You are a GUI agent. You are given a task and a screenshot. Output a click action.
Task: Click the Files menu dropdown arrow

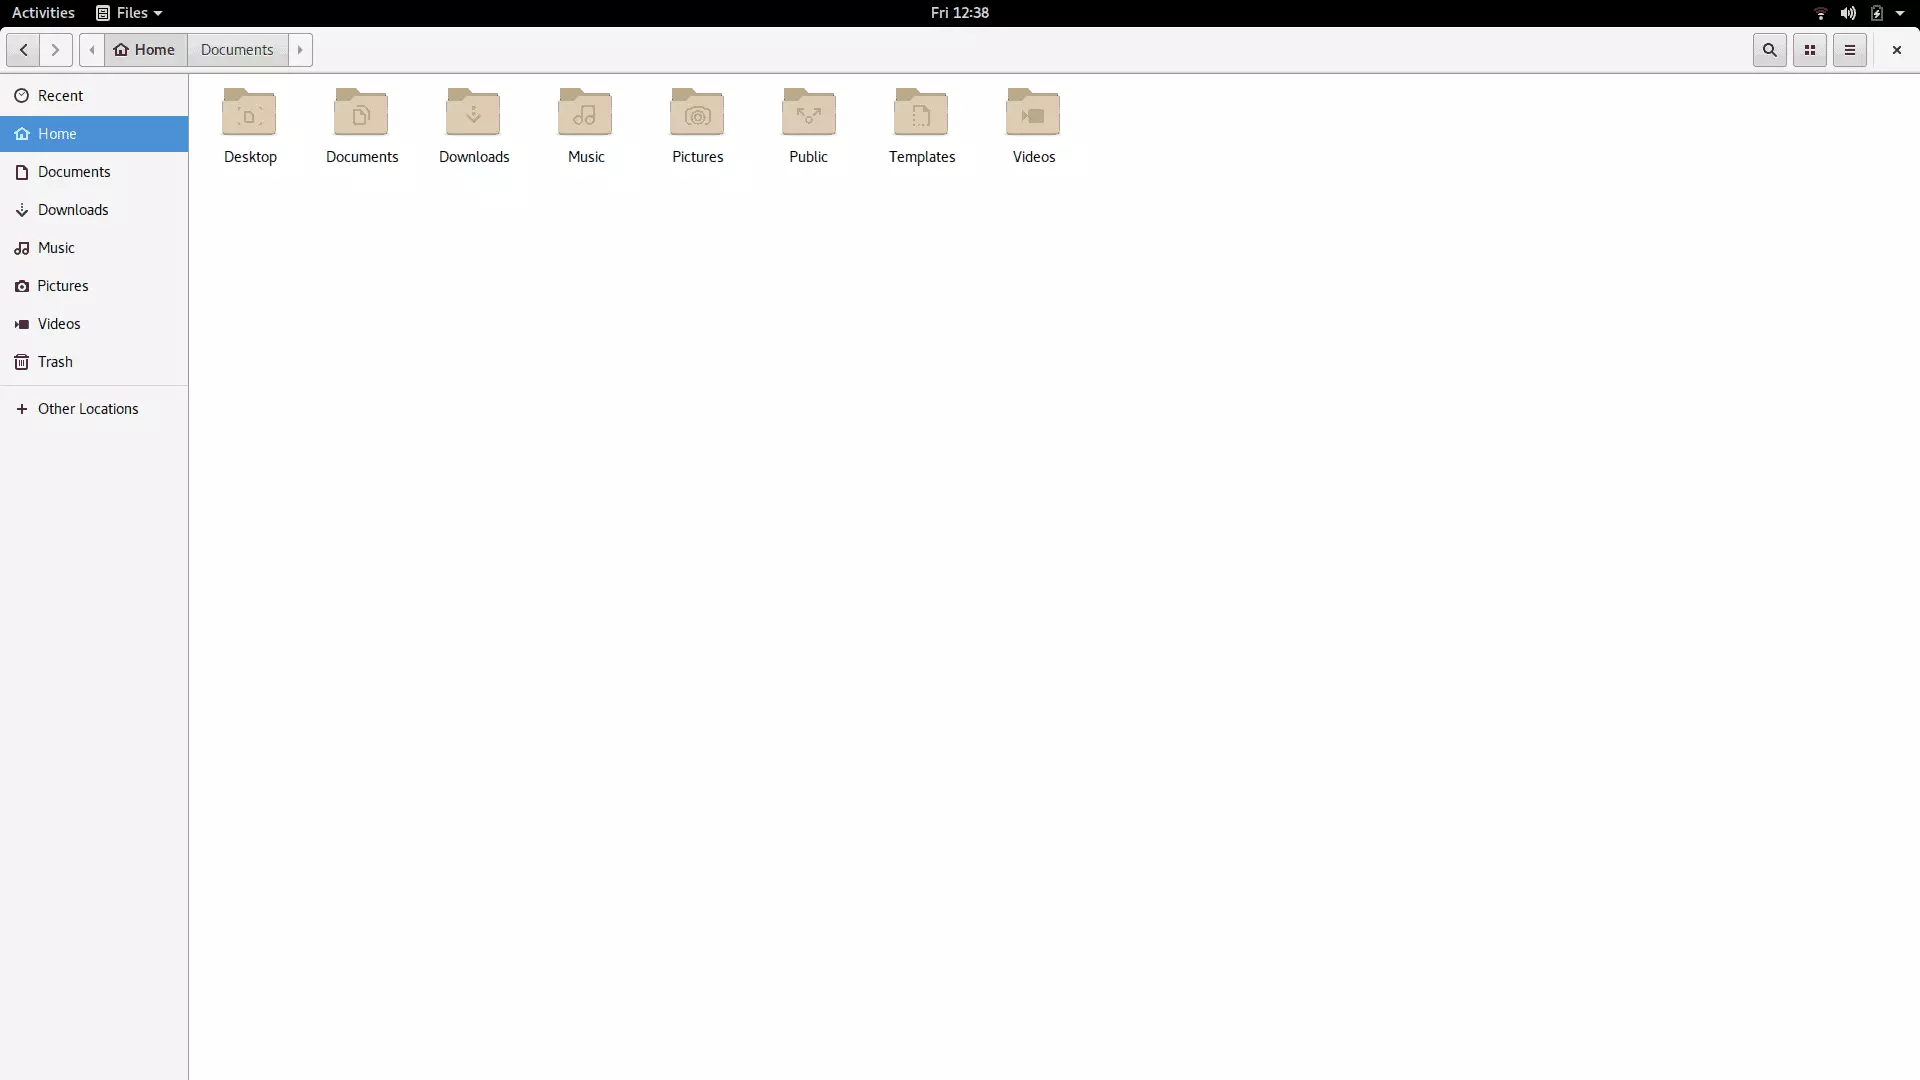point(158,12)
